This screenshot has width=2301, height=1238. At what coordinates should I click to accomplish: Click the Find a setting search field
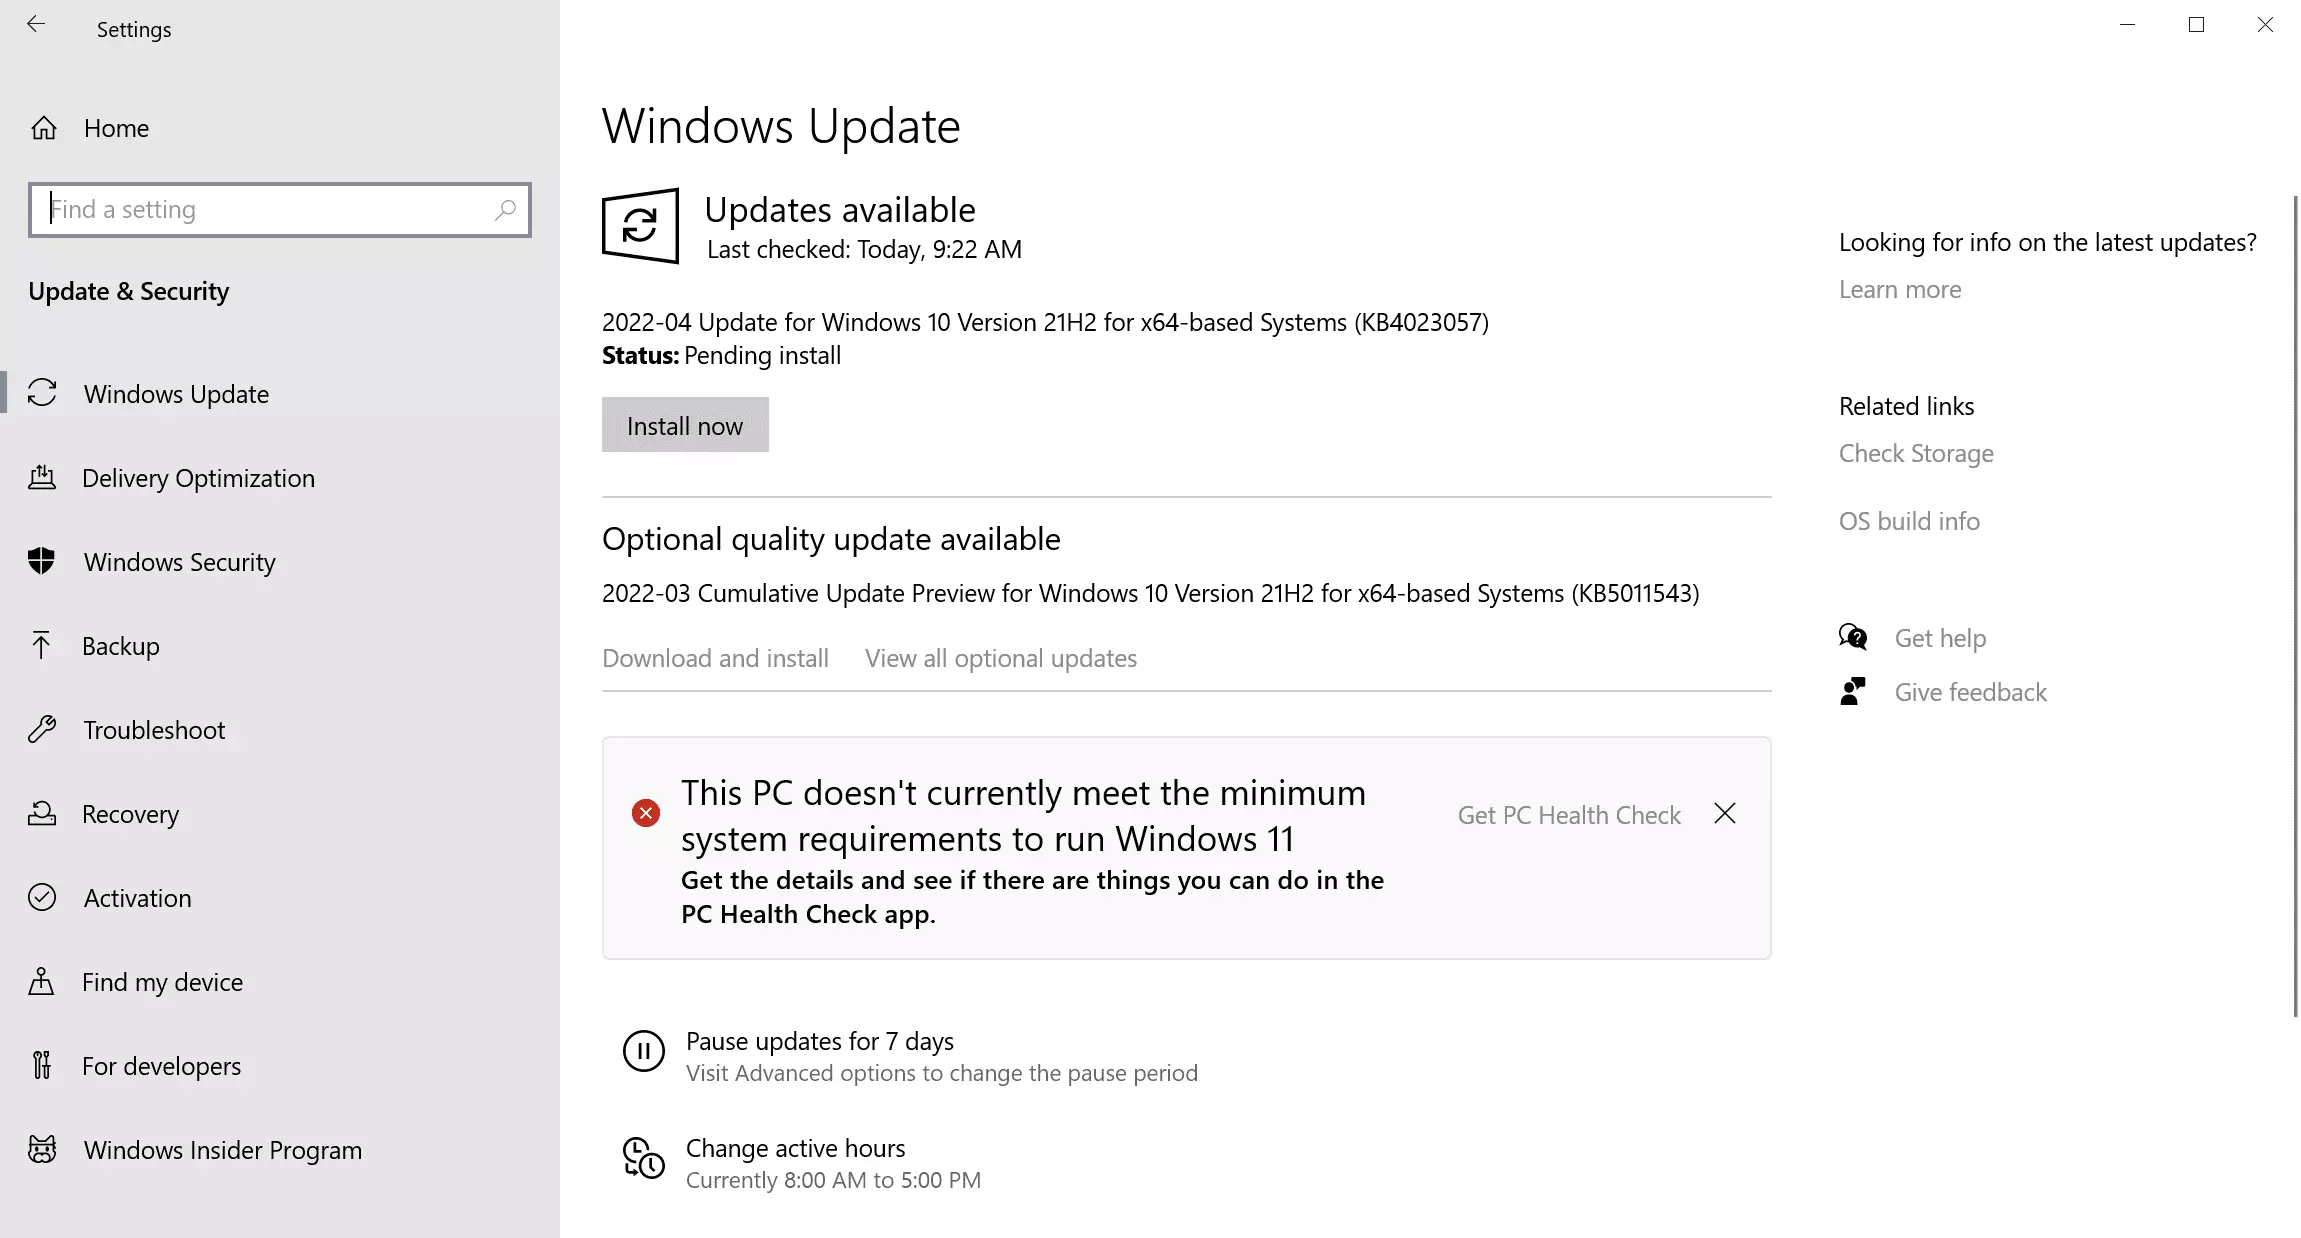point(279,209)
